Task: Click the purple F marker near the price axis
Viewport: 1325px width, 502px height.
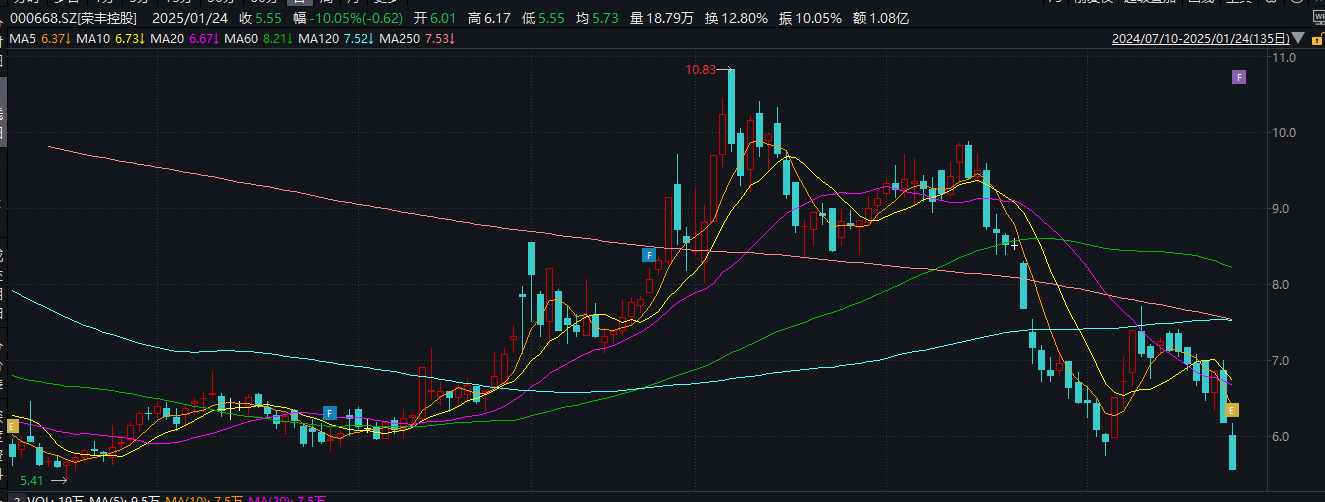Action: (1238, 77)
